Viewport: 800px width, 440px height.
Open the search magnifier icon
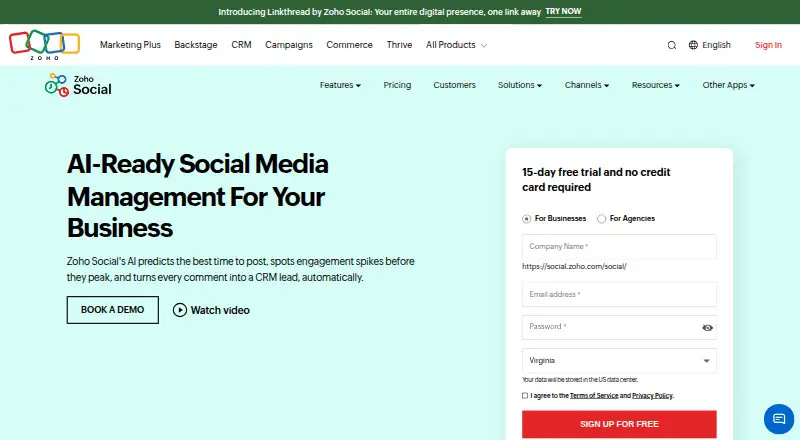pyautogui.click(x=671, y=45)
